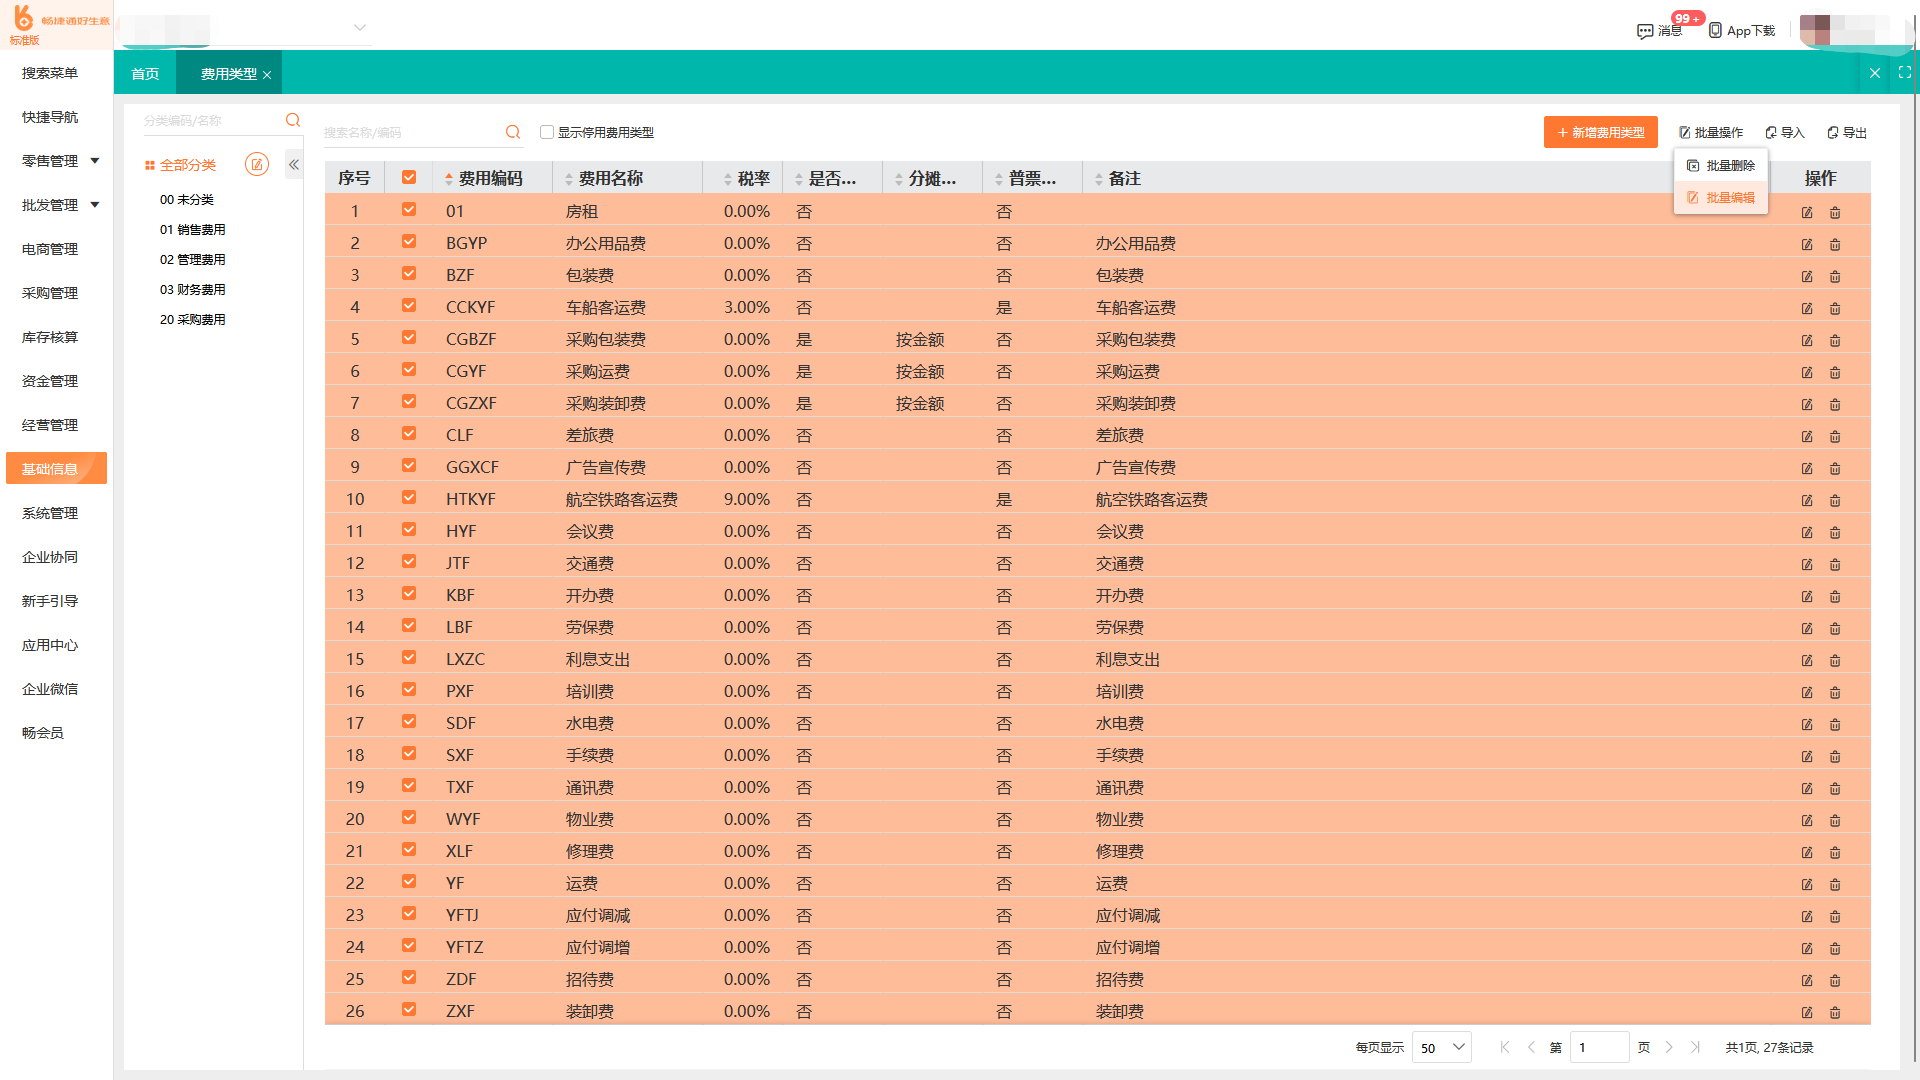
Task: Toggle 显示停用费用类型 checkbox
Action: (546, 131)
